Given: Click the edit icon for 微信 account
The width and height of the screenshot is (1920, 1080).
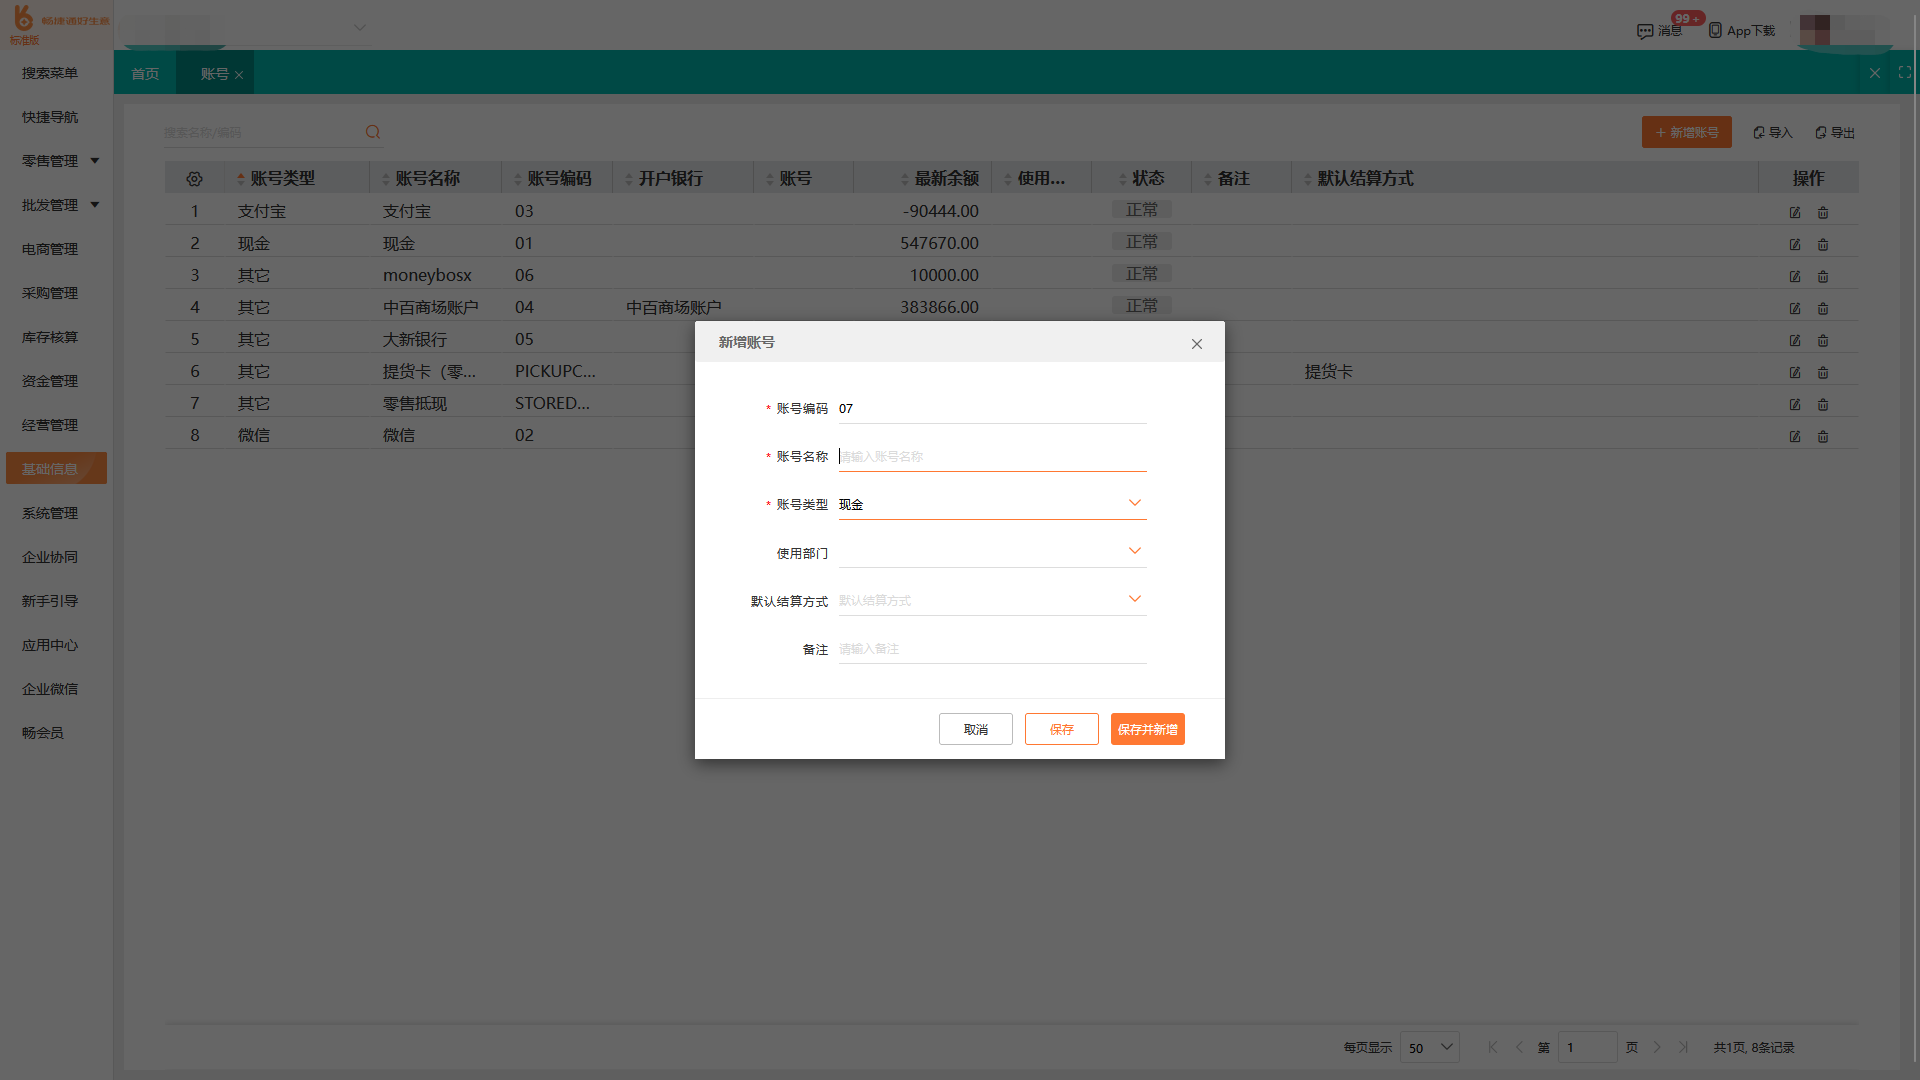Looking at the screenshot, I should click(x=1795, y=435).
